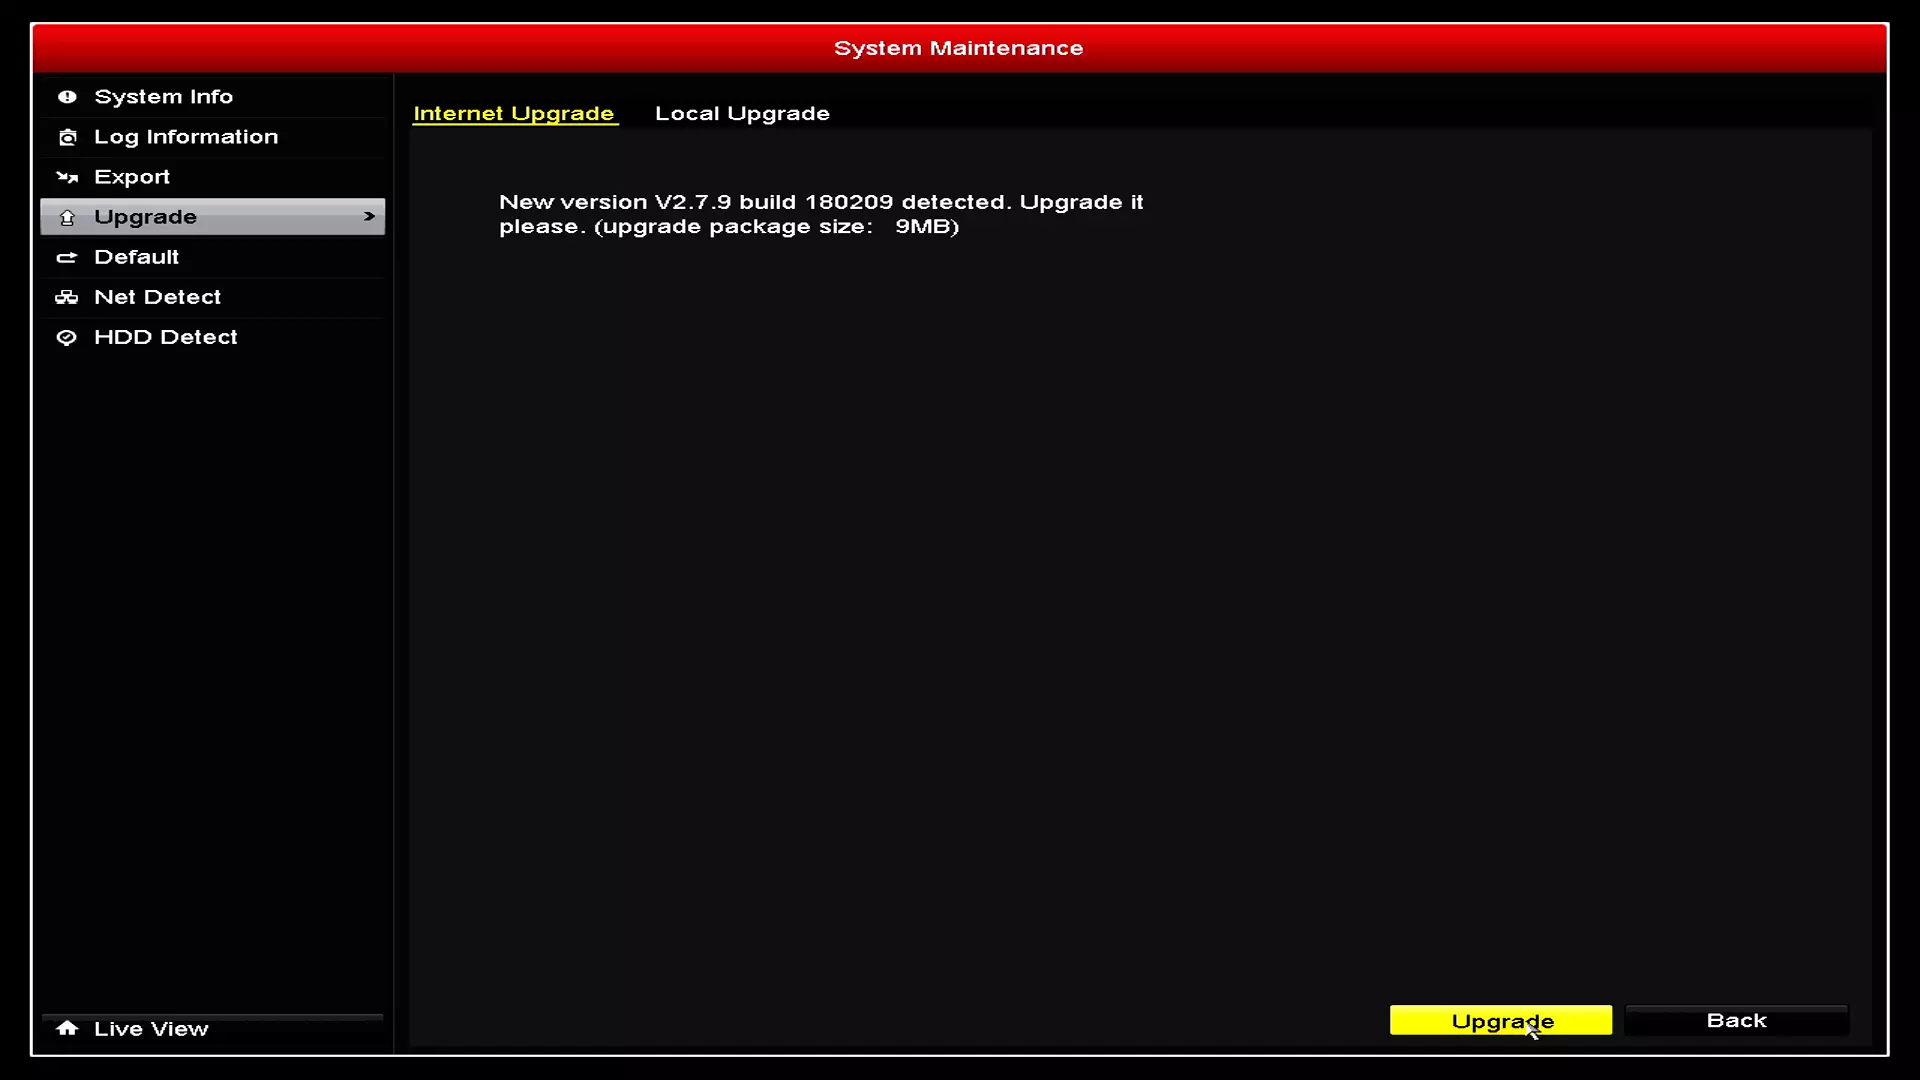Toggle the Default settings option
The height and width of the screenshot is (1080, 1920).
pos(136,256)
